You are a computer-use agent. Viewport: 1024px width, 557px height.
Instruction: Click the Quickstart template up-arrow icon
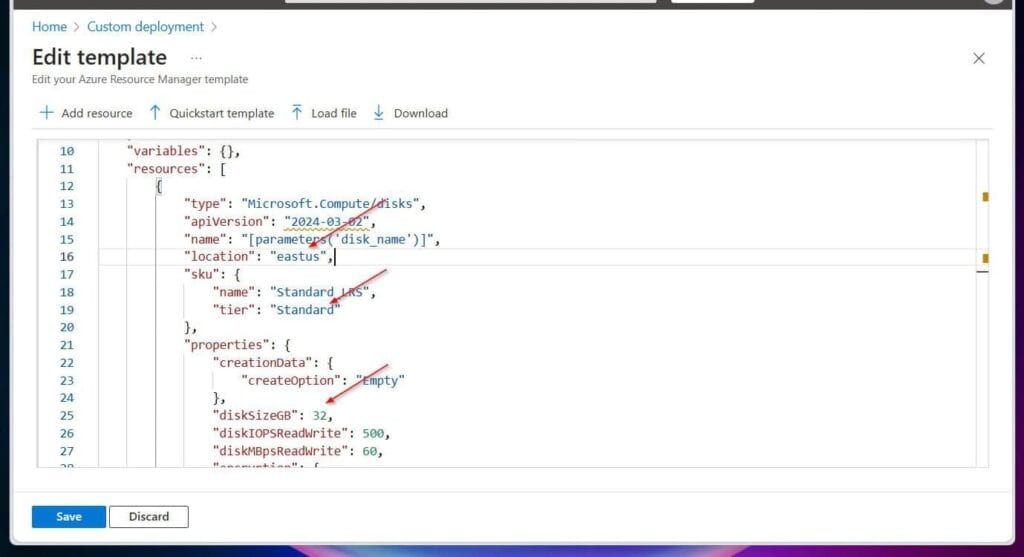155,113
